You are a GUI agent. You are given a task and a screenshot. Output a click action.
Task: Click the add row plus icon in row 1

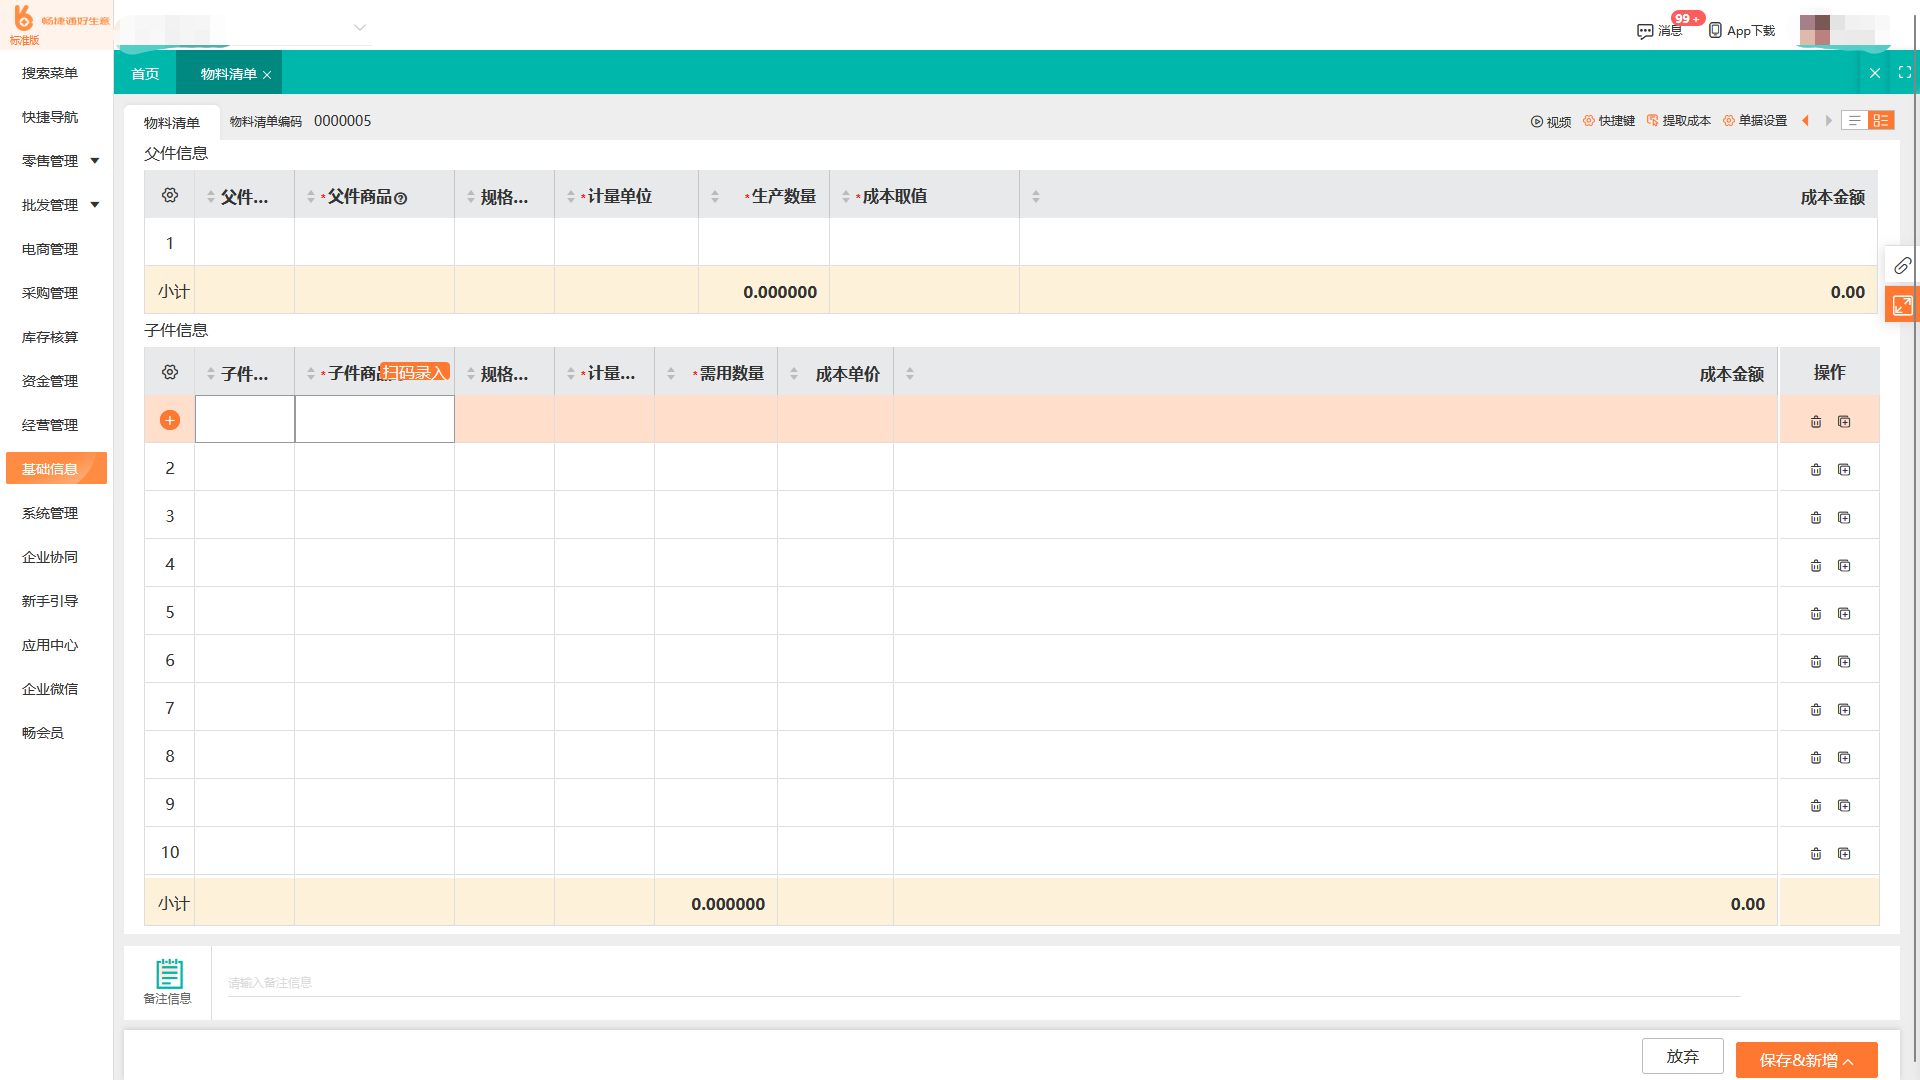pyautogui.click(x=169, y=421)
